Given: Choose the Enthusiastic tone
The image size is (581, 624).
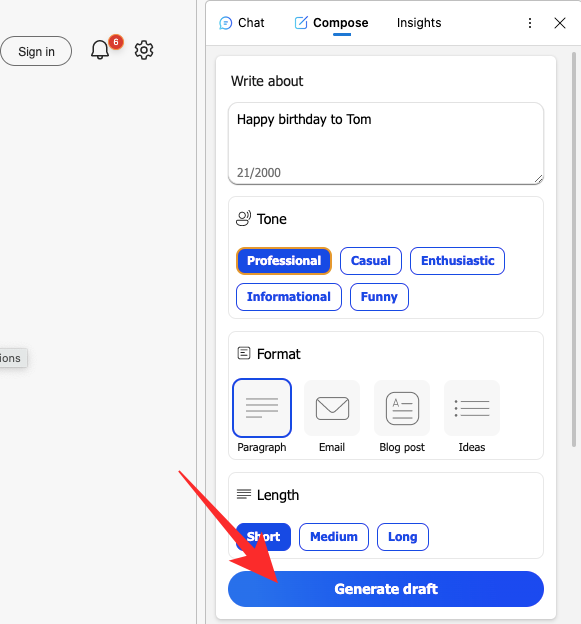Looking at the screenshot, I should point(457,261).
